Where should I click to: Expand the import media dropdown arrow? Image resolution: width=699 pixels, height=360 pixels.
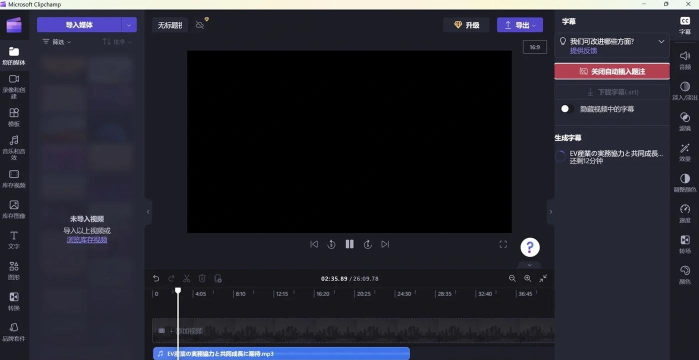[x=129, y=25]
